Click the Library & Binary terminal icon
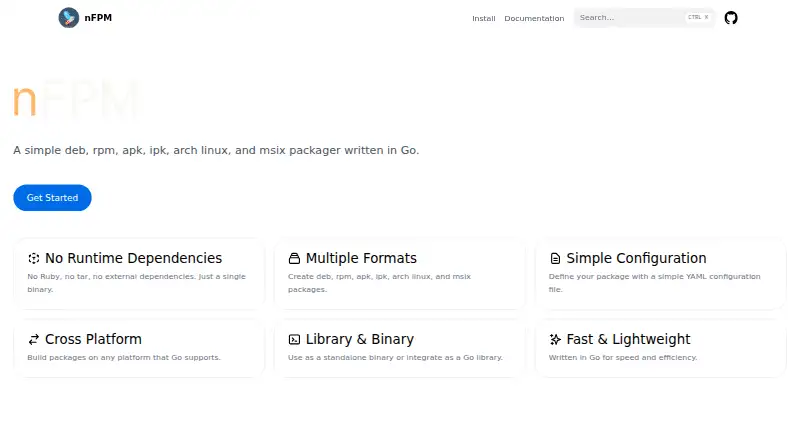 (x=294, y=339)
